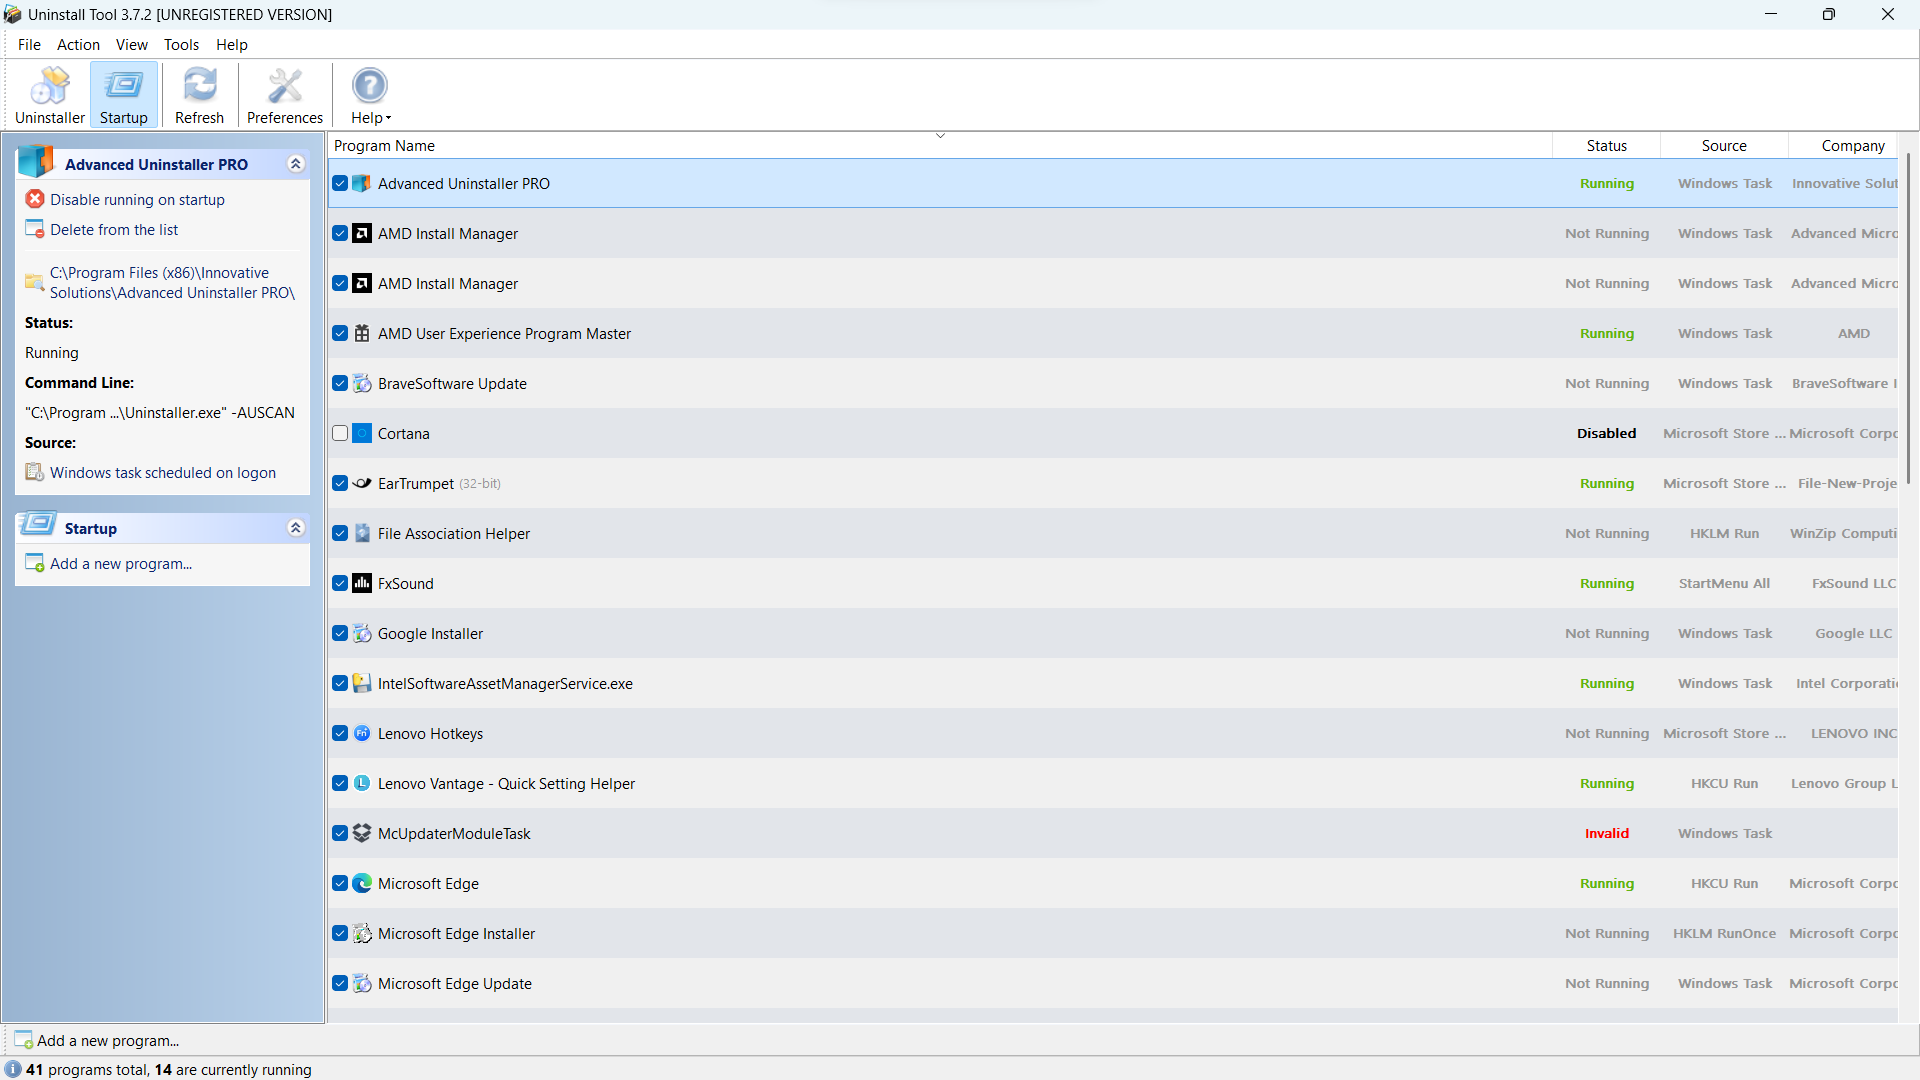The width and height of the screenshot is (1920, 1080).
Task: Click the program folder path icon
Action: 35,282
